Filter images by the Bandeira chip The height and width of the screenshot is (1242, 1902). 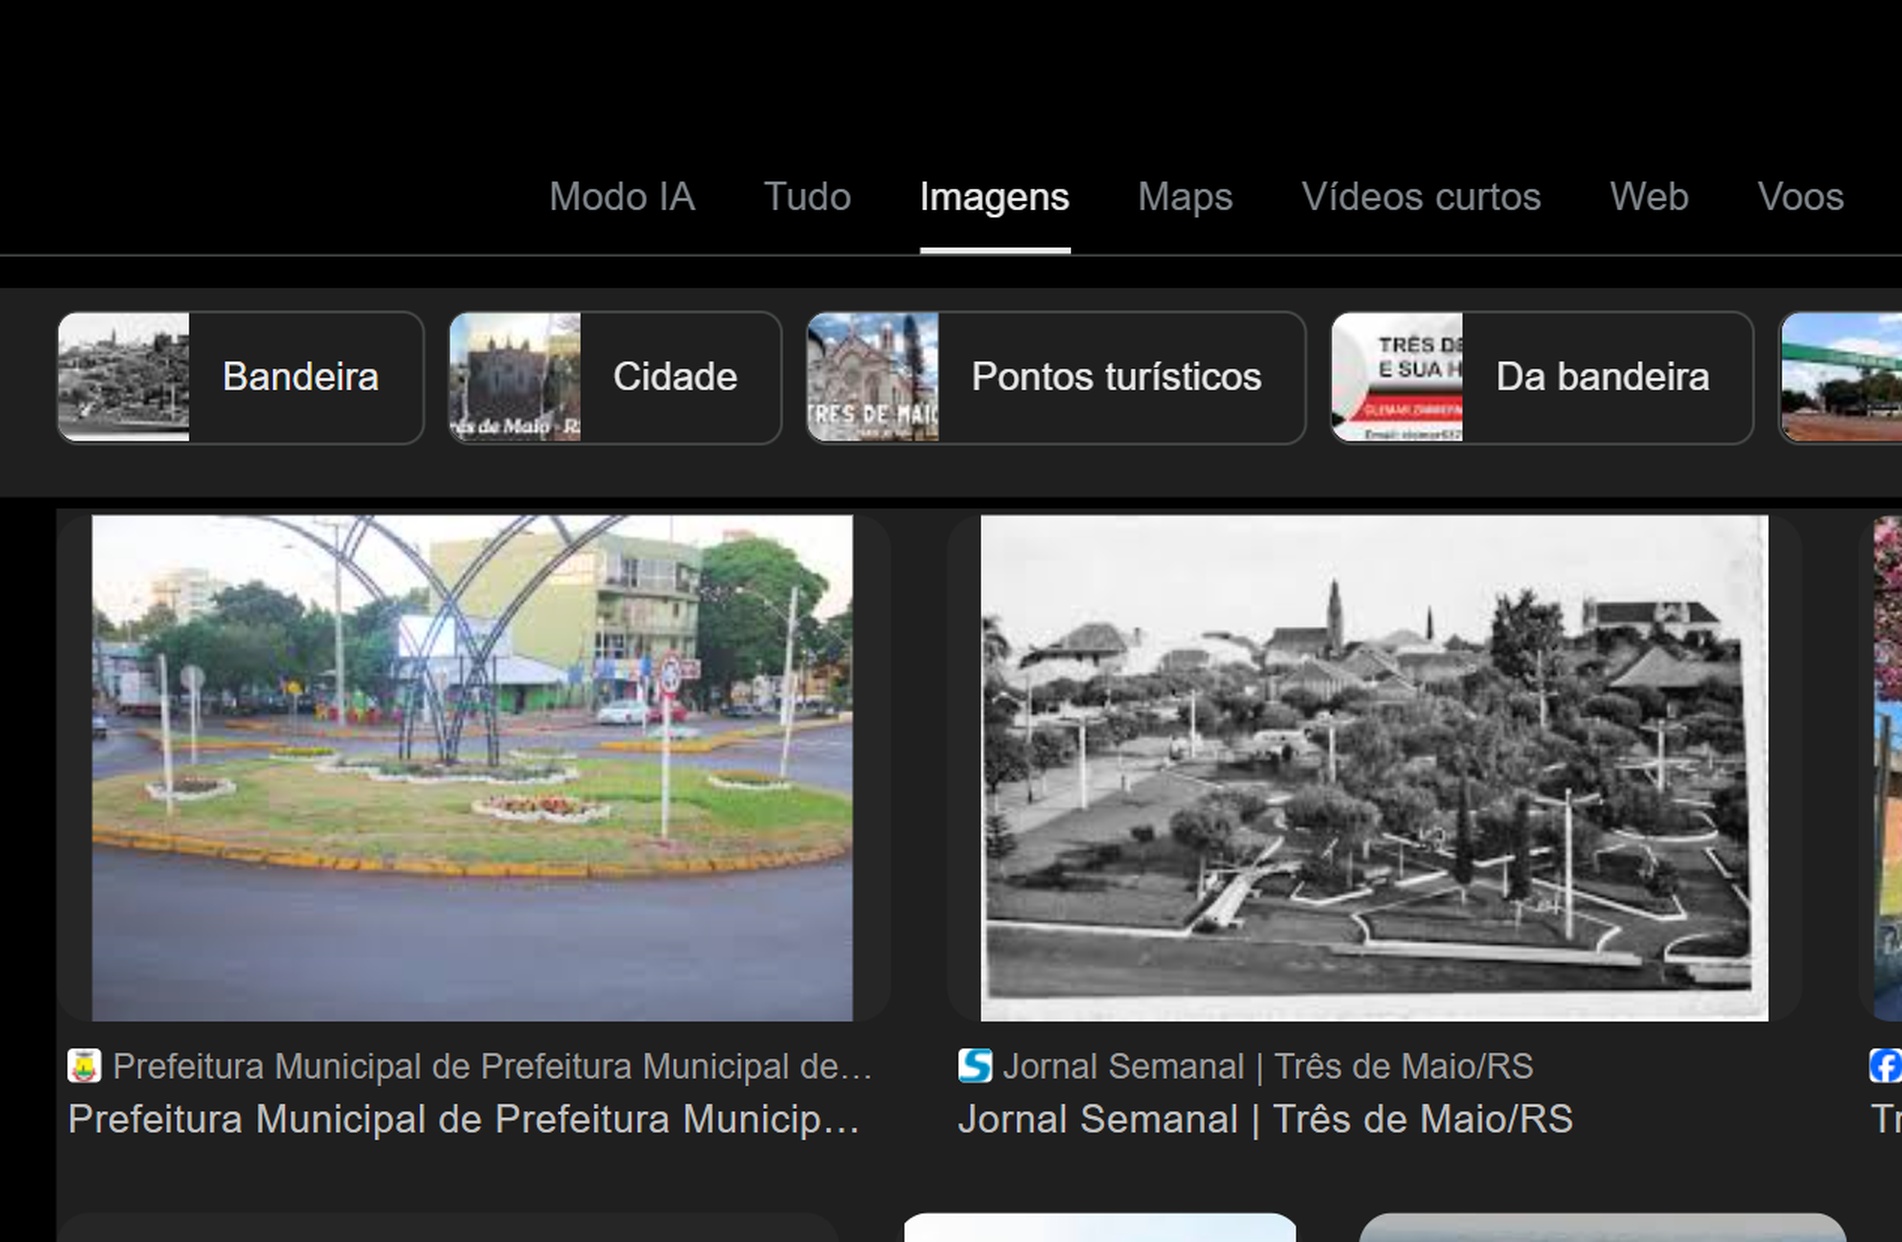pos(241,377)
